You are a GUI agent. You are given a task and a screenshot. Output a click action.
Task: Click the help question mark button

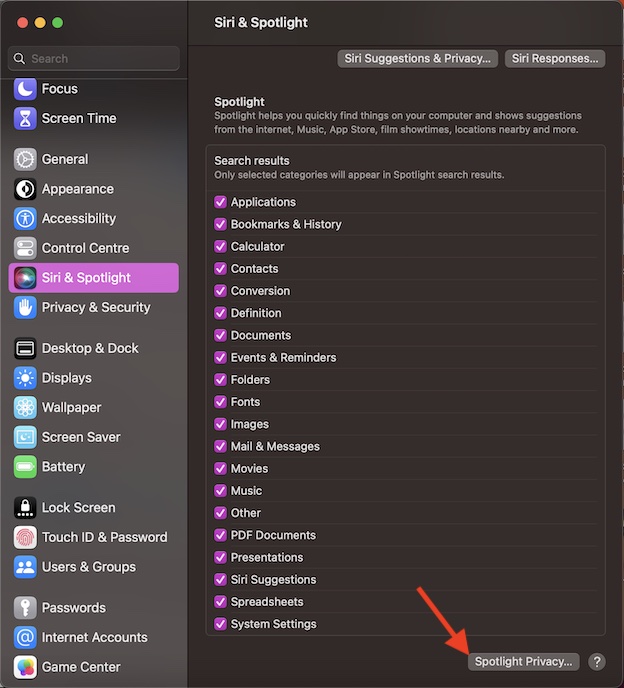pos(597,662)
